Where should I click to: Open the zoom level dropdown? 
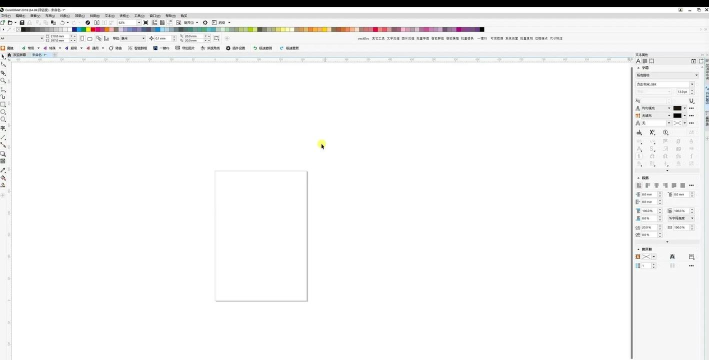click(138, 22)
